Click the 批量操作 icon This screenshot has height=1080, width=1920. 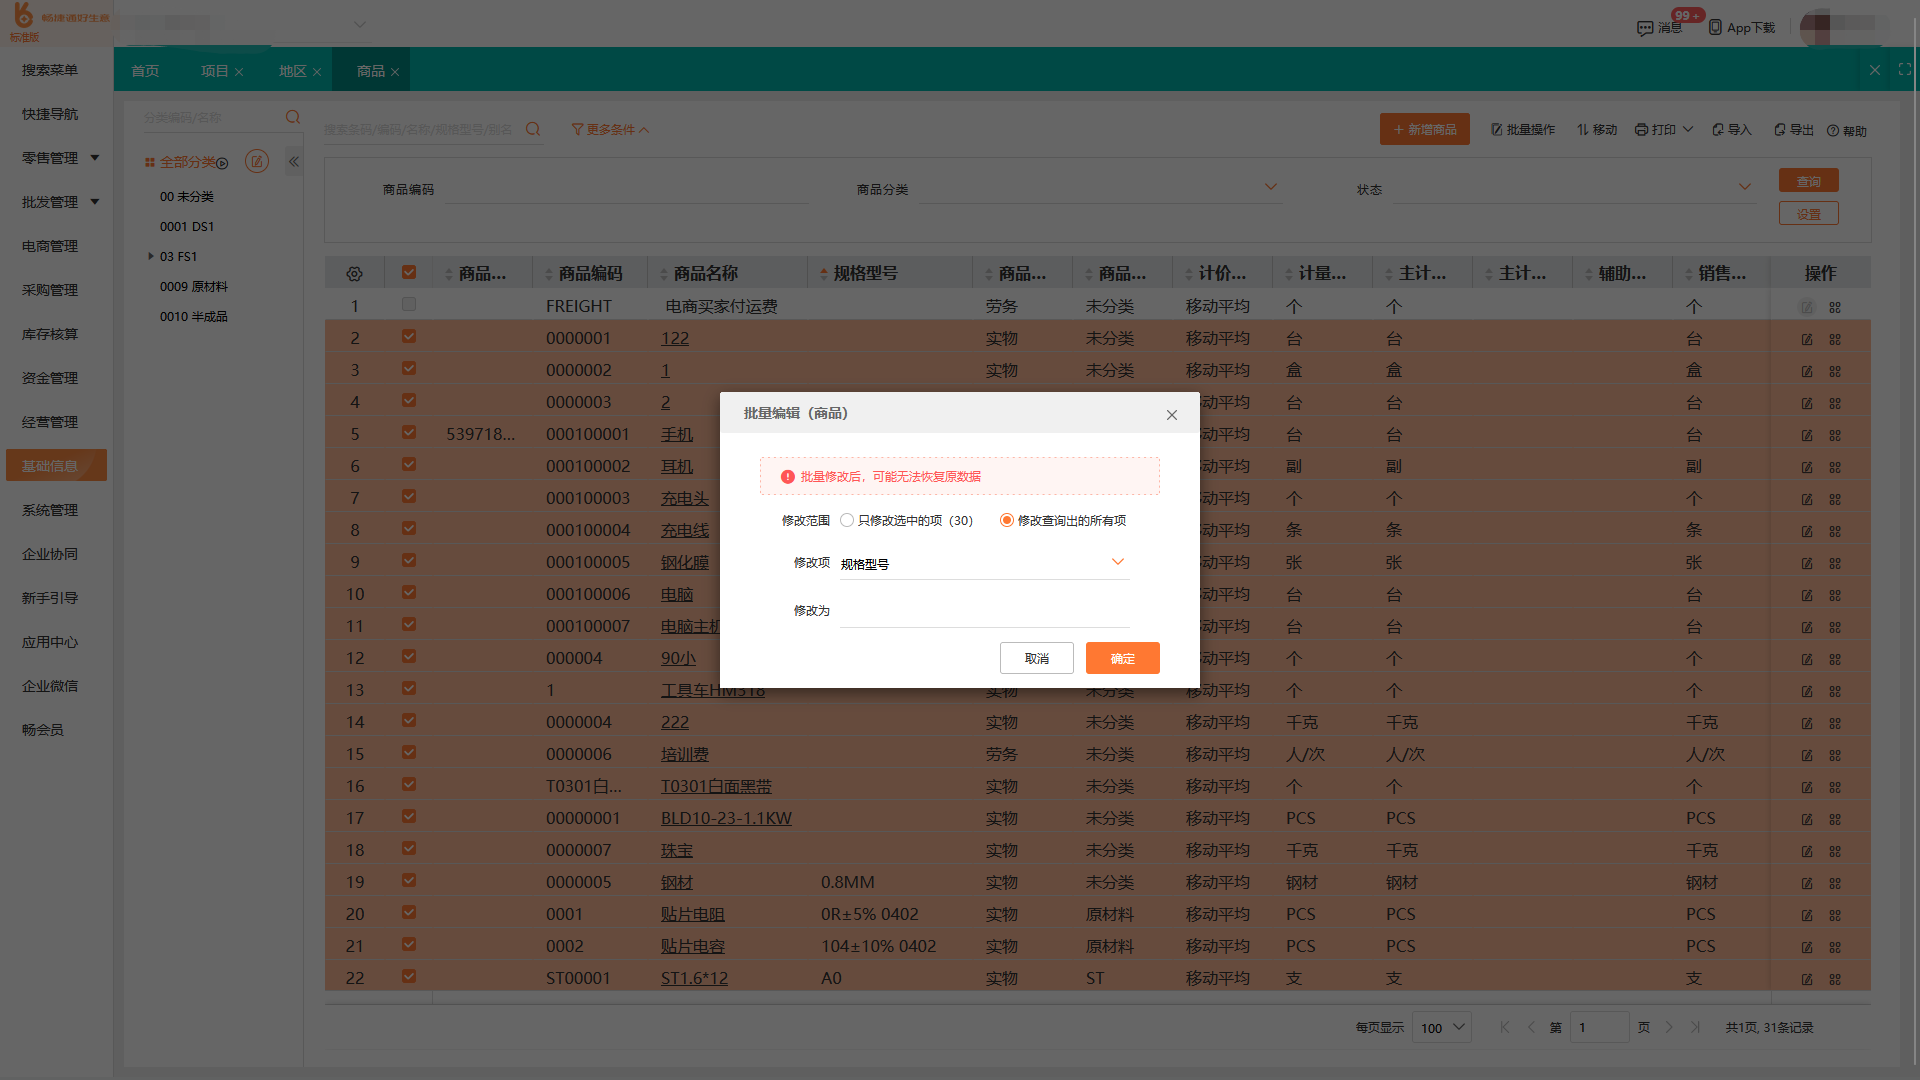coord(1523,129)
